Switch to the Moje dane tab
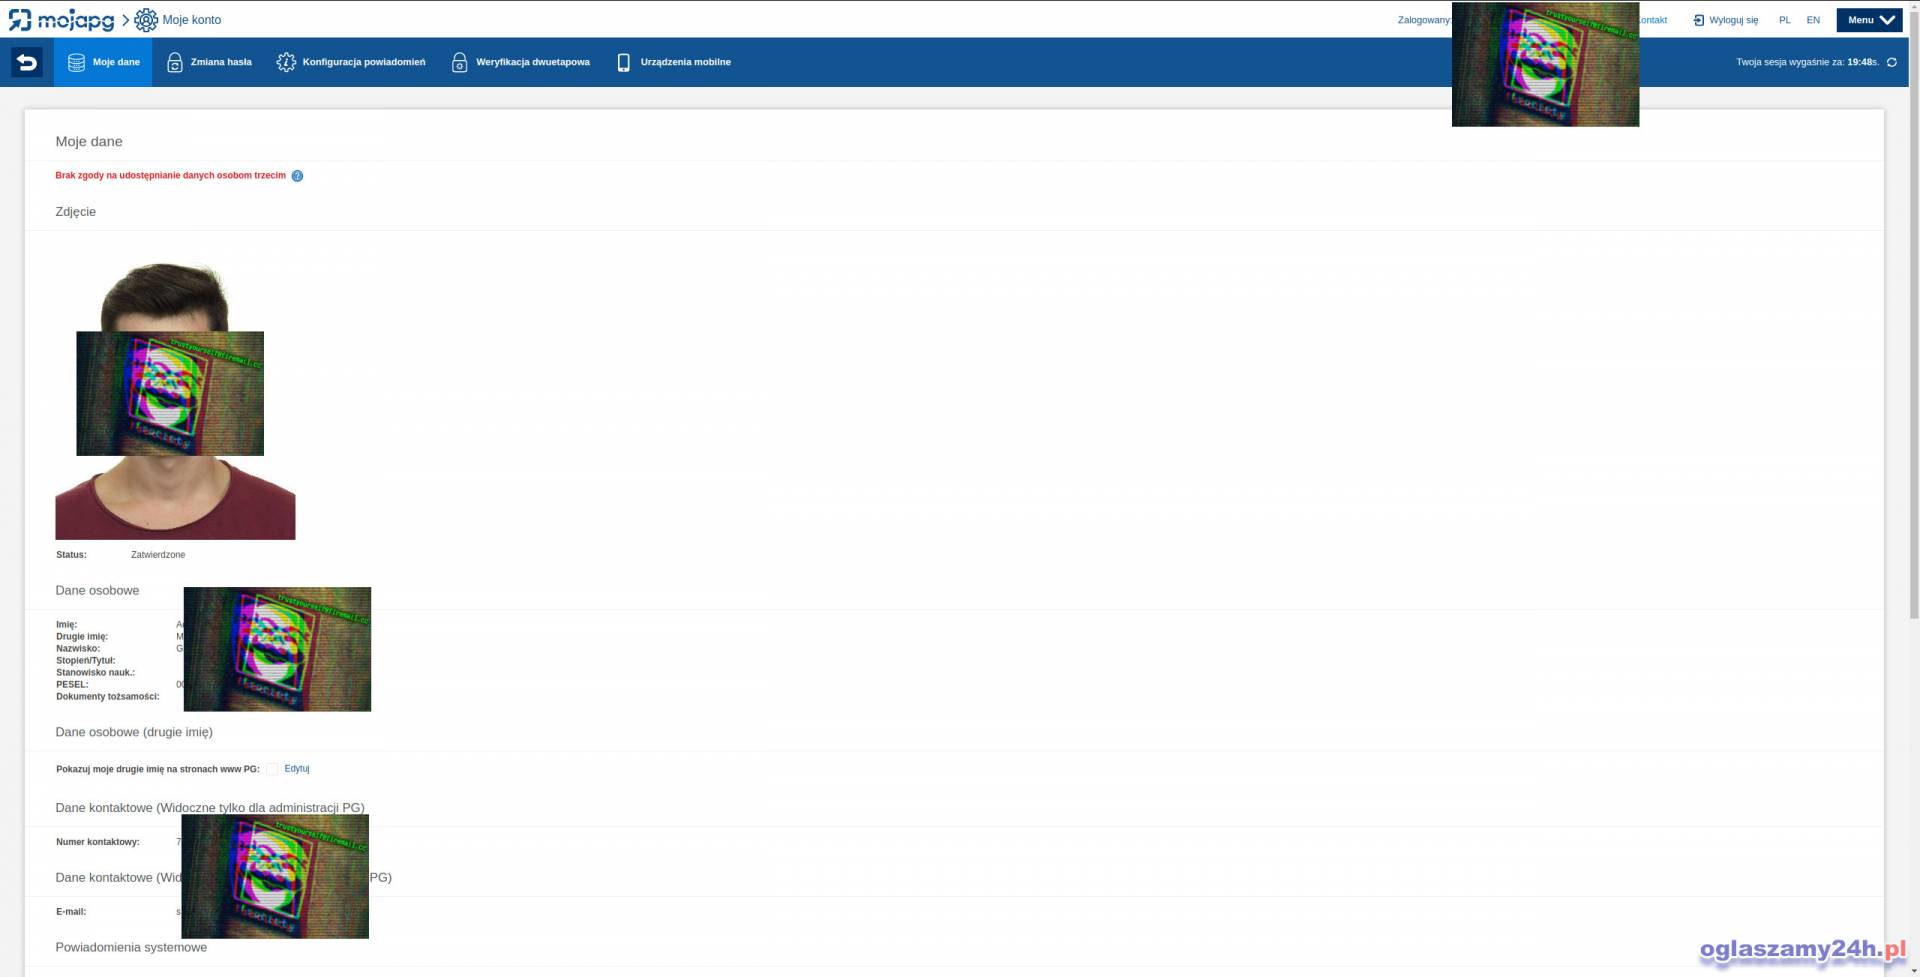Viewport: 1920px width, 977px height. pyautogui.click(x=103, y=62)
